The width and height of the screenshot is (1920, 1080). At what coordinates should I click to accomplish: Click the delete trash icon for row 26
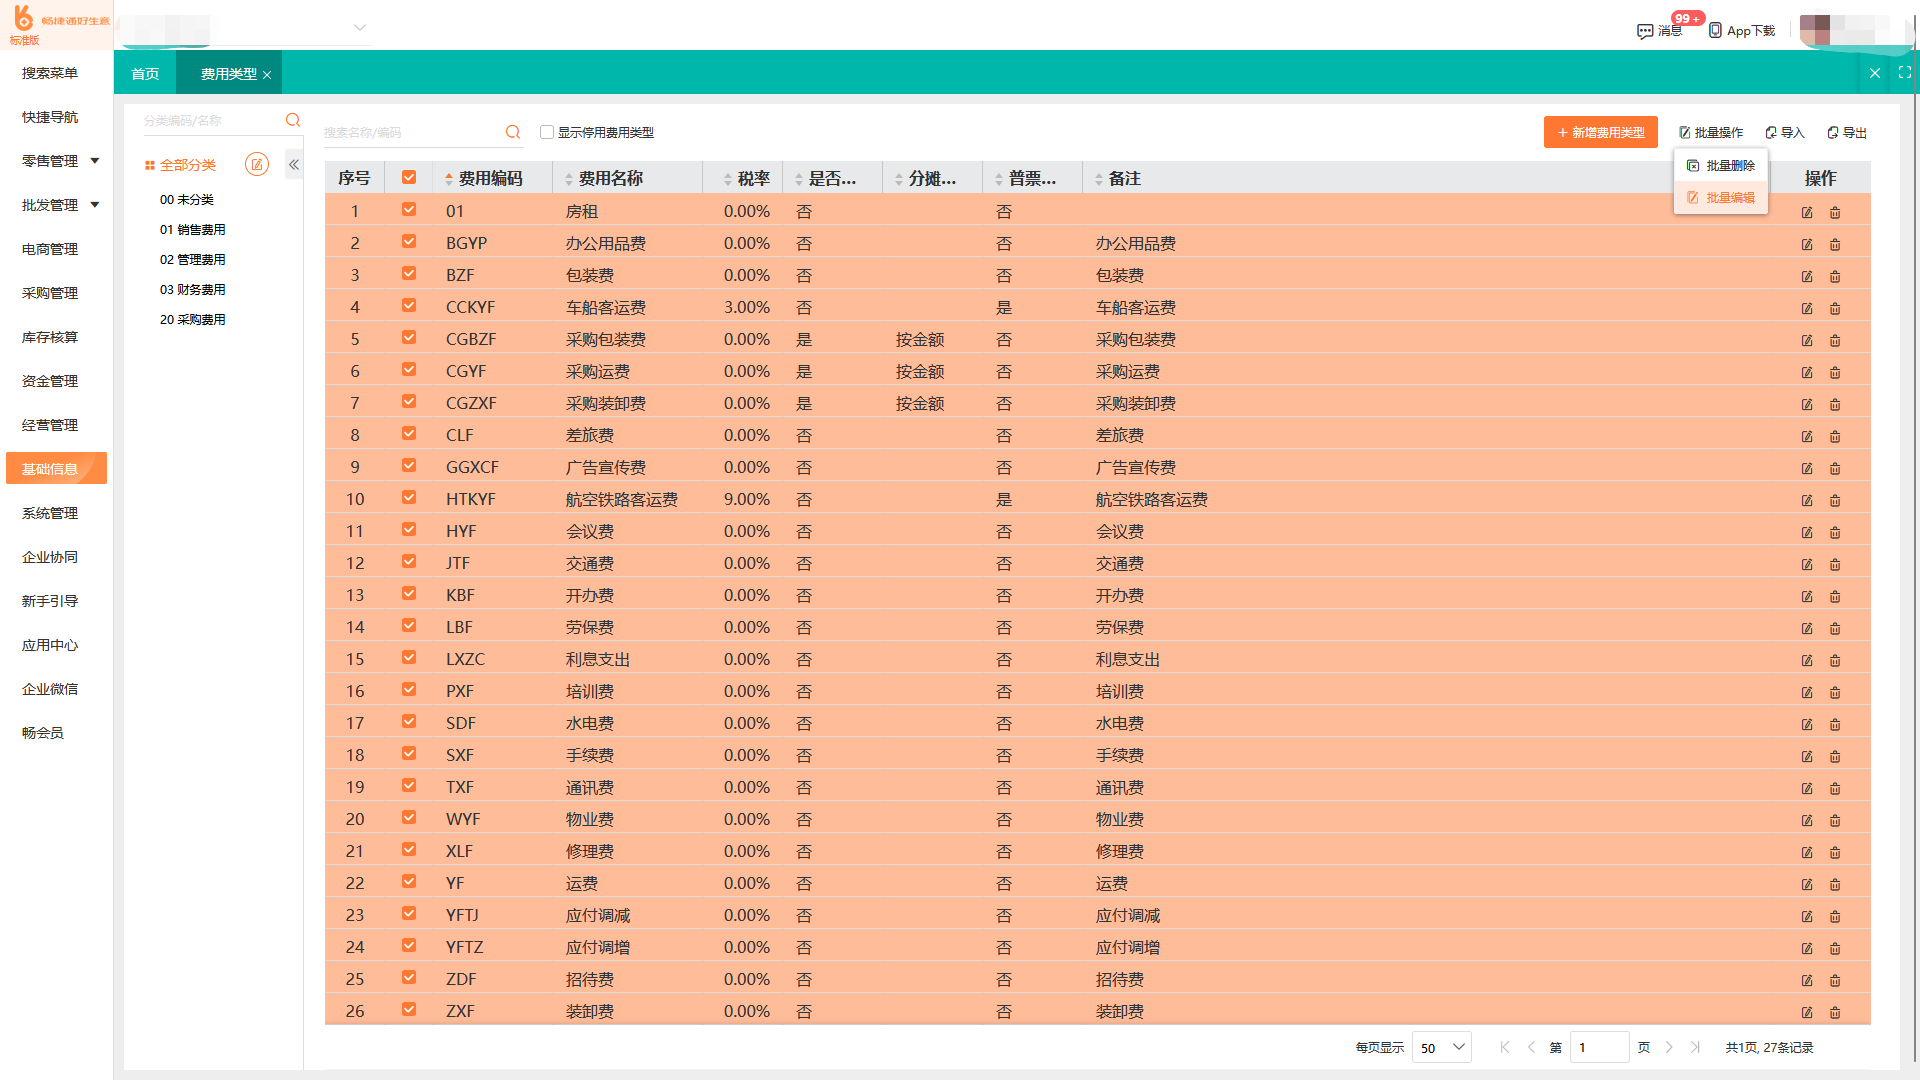coord(1836,1009)
